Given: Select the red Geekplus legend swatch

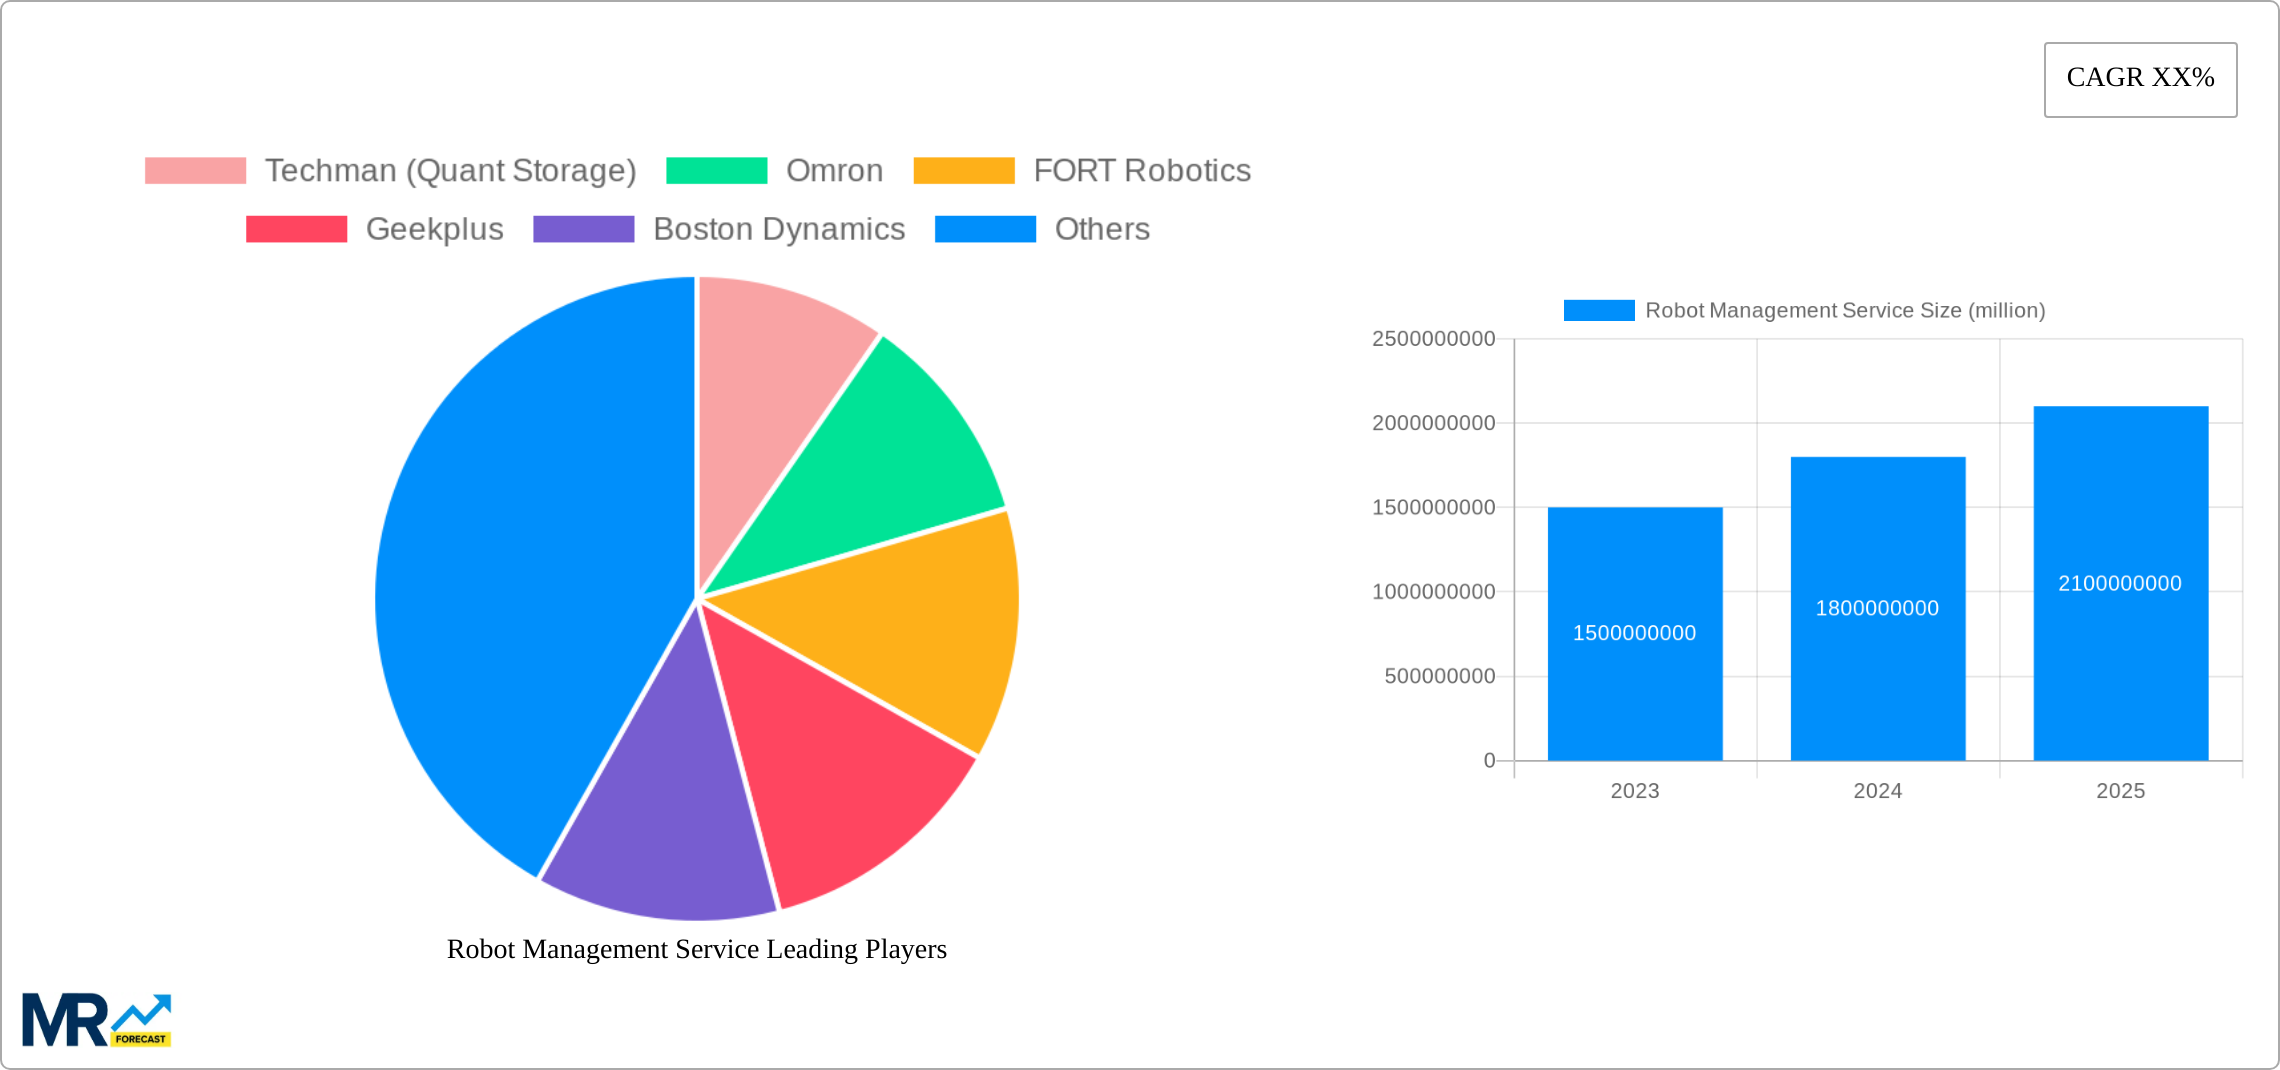Looking at the screenshot, I should point(294,229).
